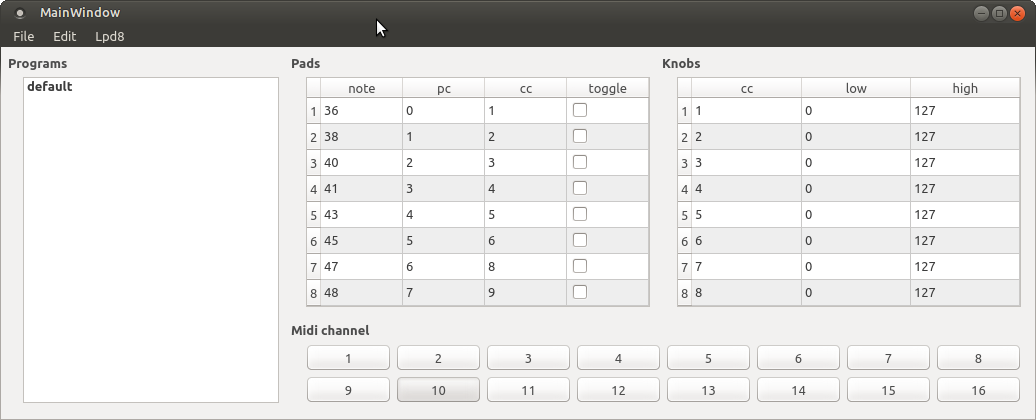Check the toggle box for pad 8
1036x420 pixels.
pyautogui.click(x=580, y=292)
